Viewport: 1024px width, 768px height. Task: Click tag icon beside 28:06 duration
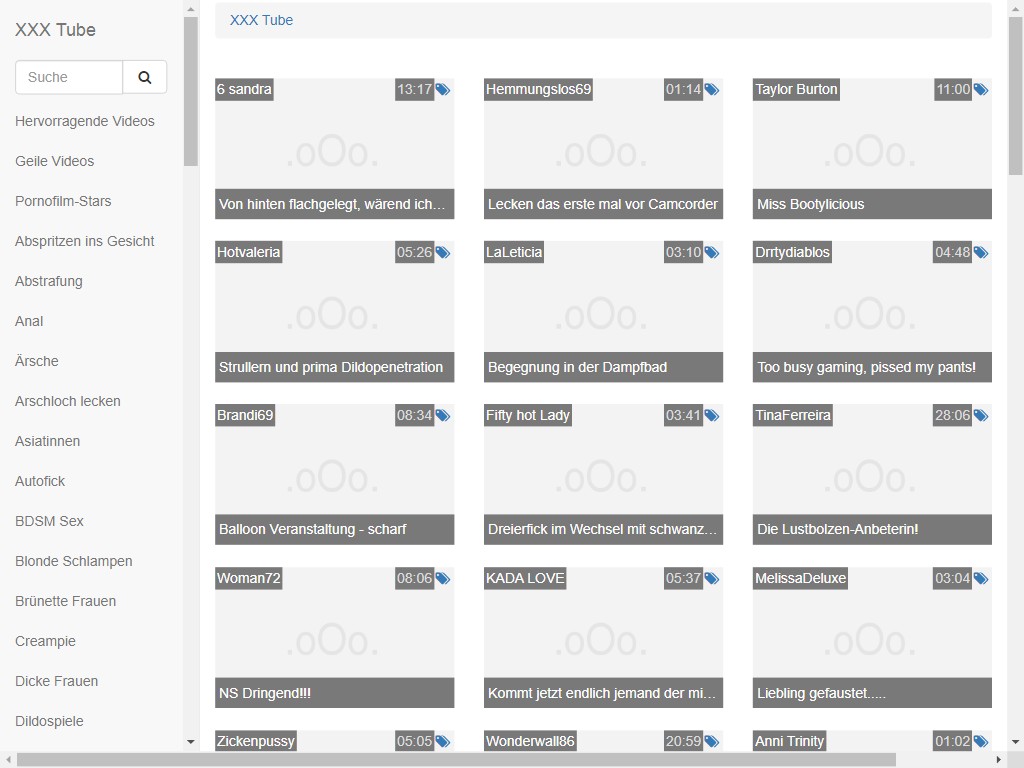pyautogui.click(x=981, y=416)
